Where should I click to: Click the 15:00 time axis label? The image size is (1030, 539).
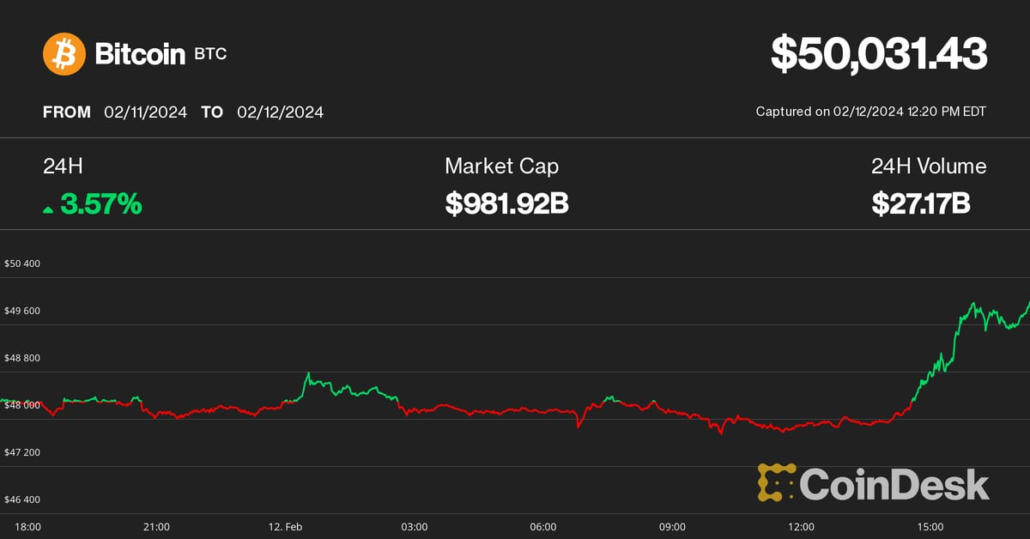coord(930,526)
